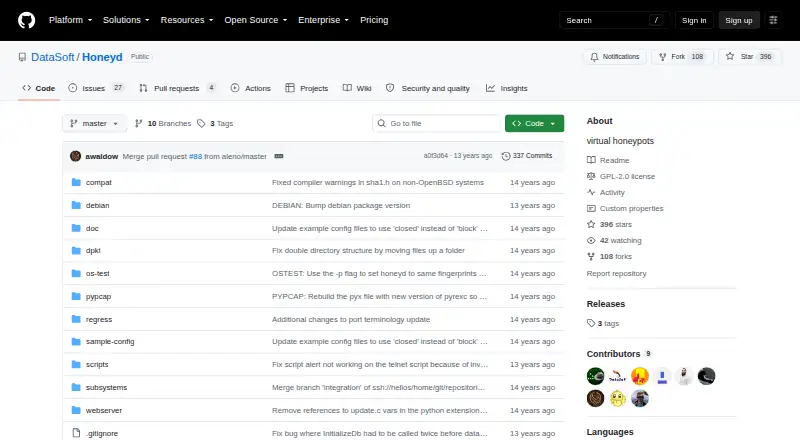Open the Contributors heading link
The image size is (800, 440).
click(x=619, y=354)
